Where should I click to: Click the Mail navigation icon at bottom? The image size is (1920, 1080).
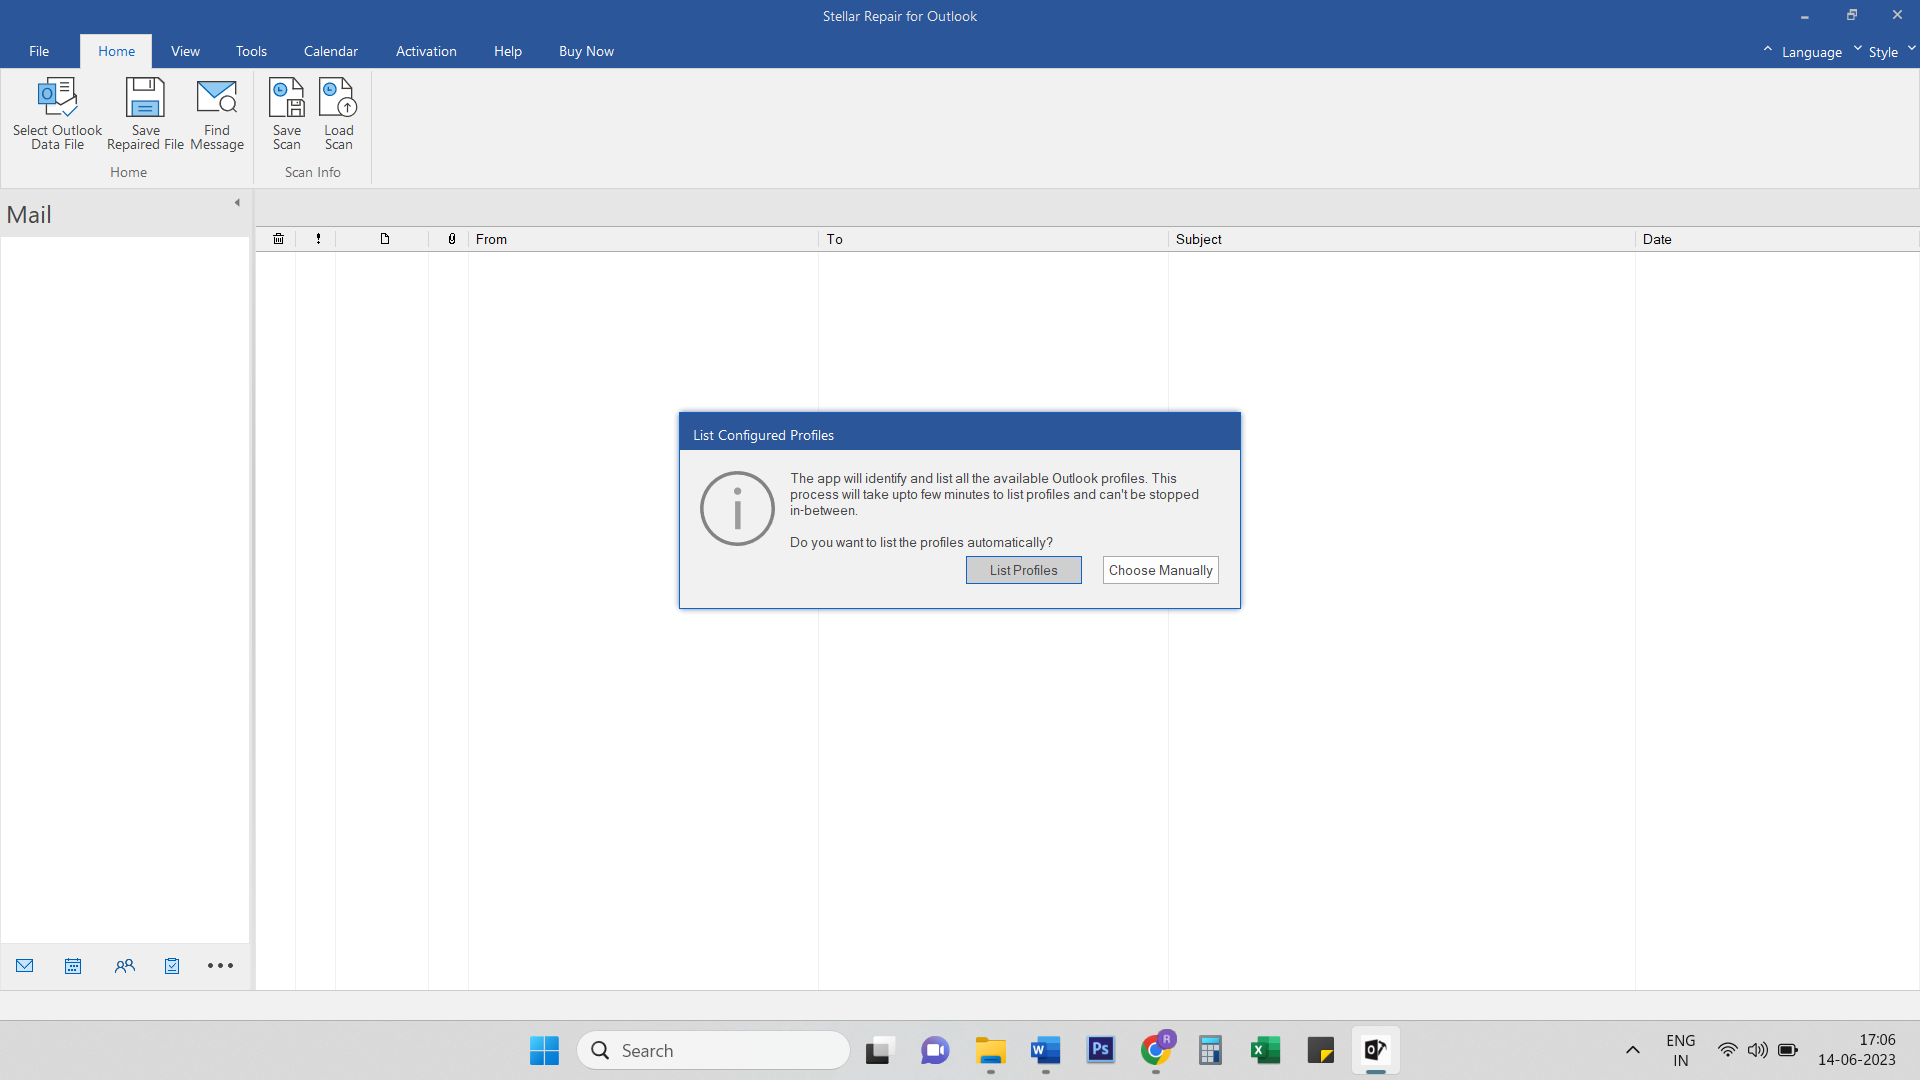pyautogui.click(x=24, y=964)
